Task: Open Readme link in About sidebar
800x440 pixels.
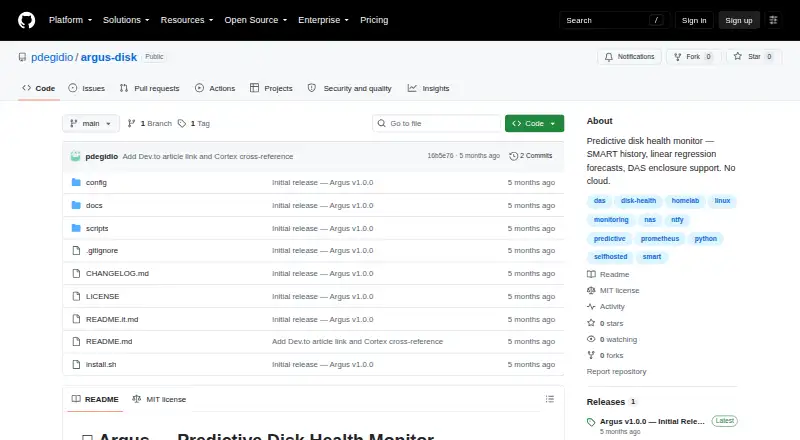Action: tap(608, 275)
